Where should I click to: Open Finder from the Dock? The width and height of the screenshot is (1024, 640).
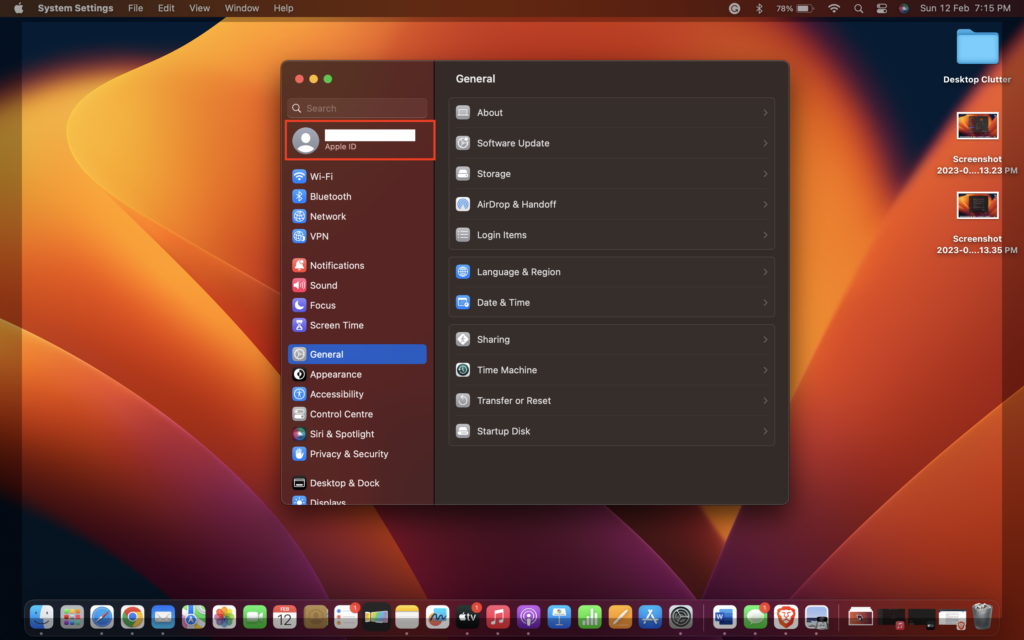click(x=41, y=616)
